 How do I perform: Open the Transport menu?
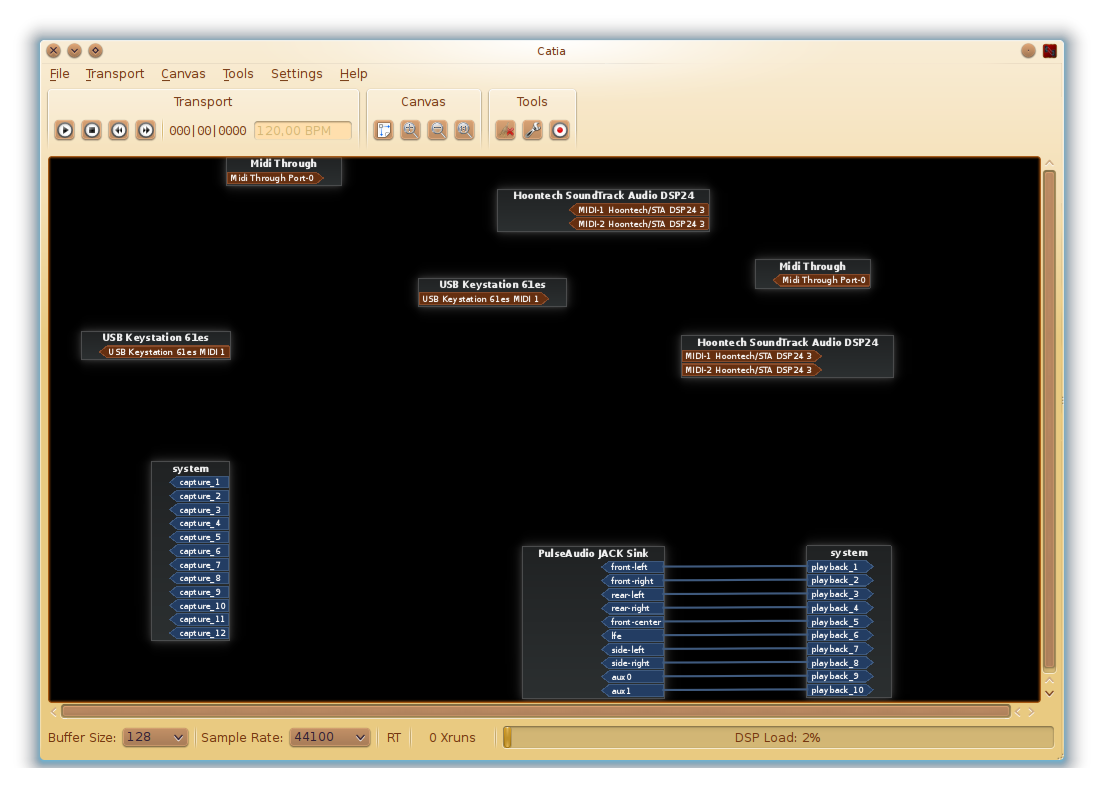tap(115, 74)
